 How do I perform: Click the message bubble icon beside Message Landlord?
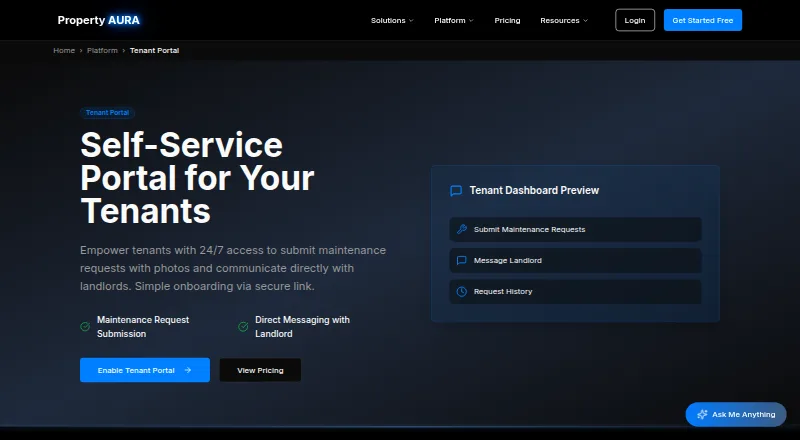pos(462,260)
